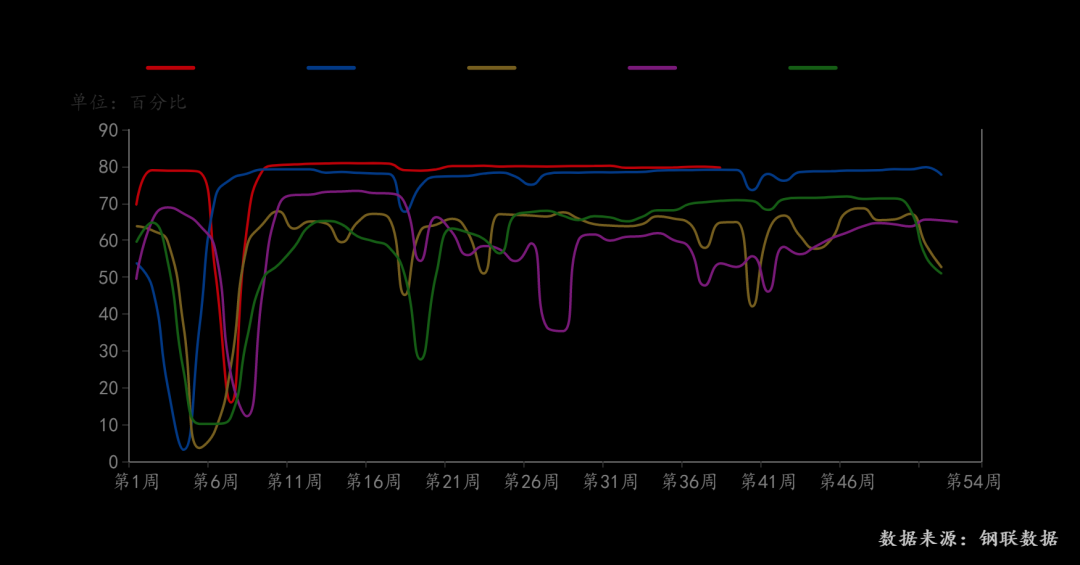Select the 第11周 x-axis label
The height and width of the screenshot is (565, 1080).
pos(294,482)
